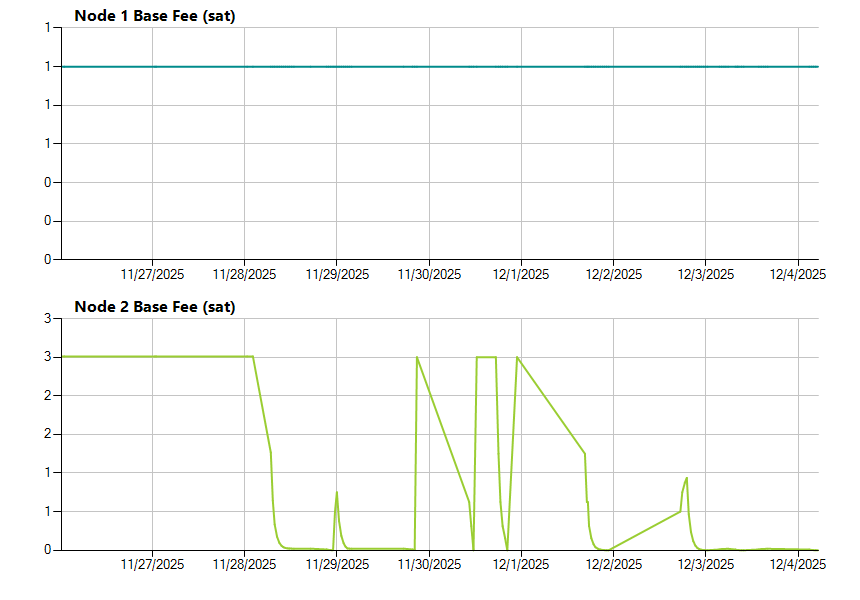This screenshot has height=600, width=860.
Task: Click 11/27/2025 label on Node 1 chart axis
Action: click(152, 274)
